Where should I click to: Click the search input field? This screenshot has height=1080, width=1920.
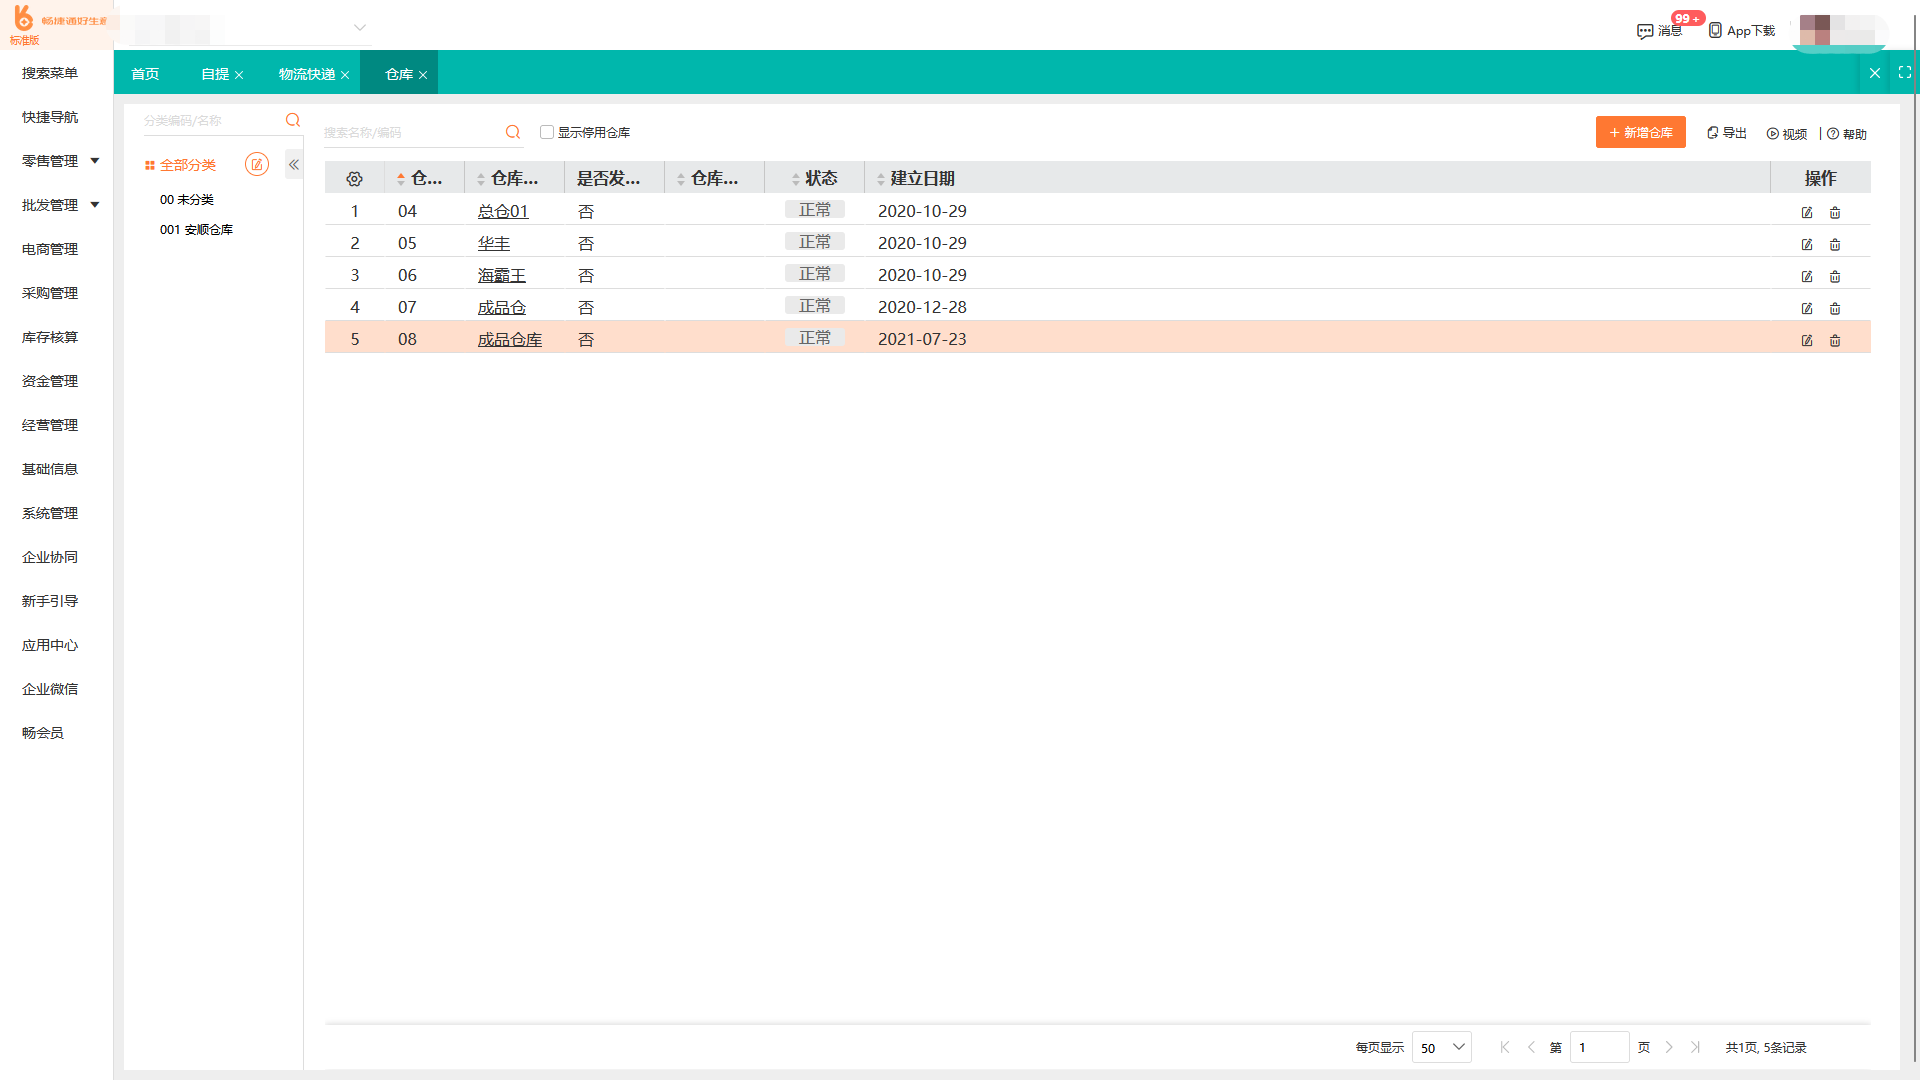(x=409, y=132)
